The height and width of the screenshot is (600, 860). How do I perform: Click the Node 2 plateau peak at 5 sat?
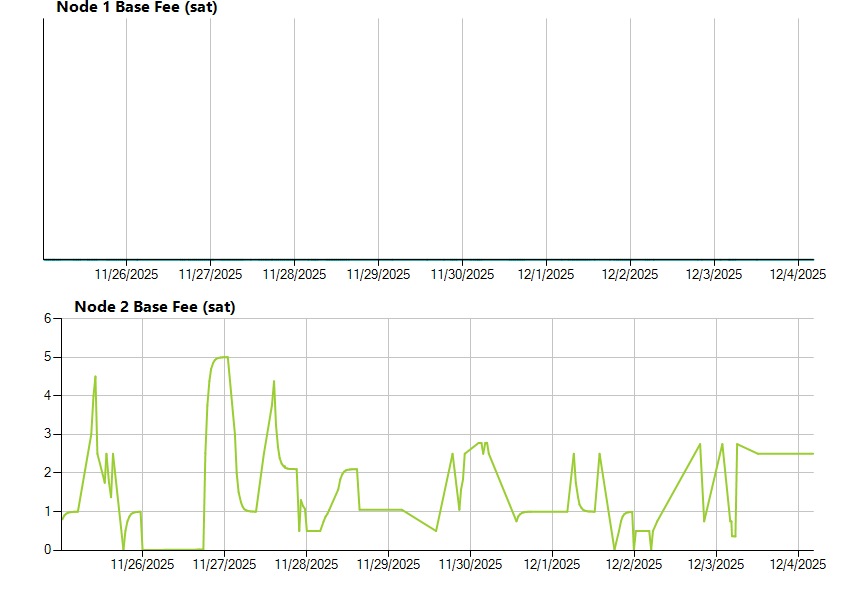pos(221,357)
